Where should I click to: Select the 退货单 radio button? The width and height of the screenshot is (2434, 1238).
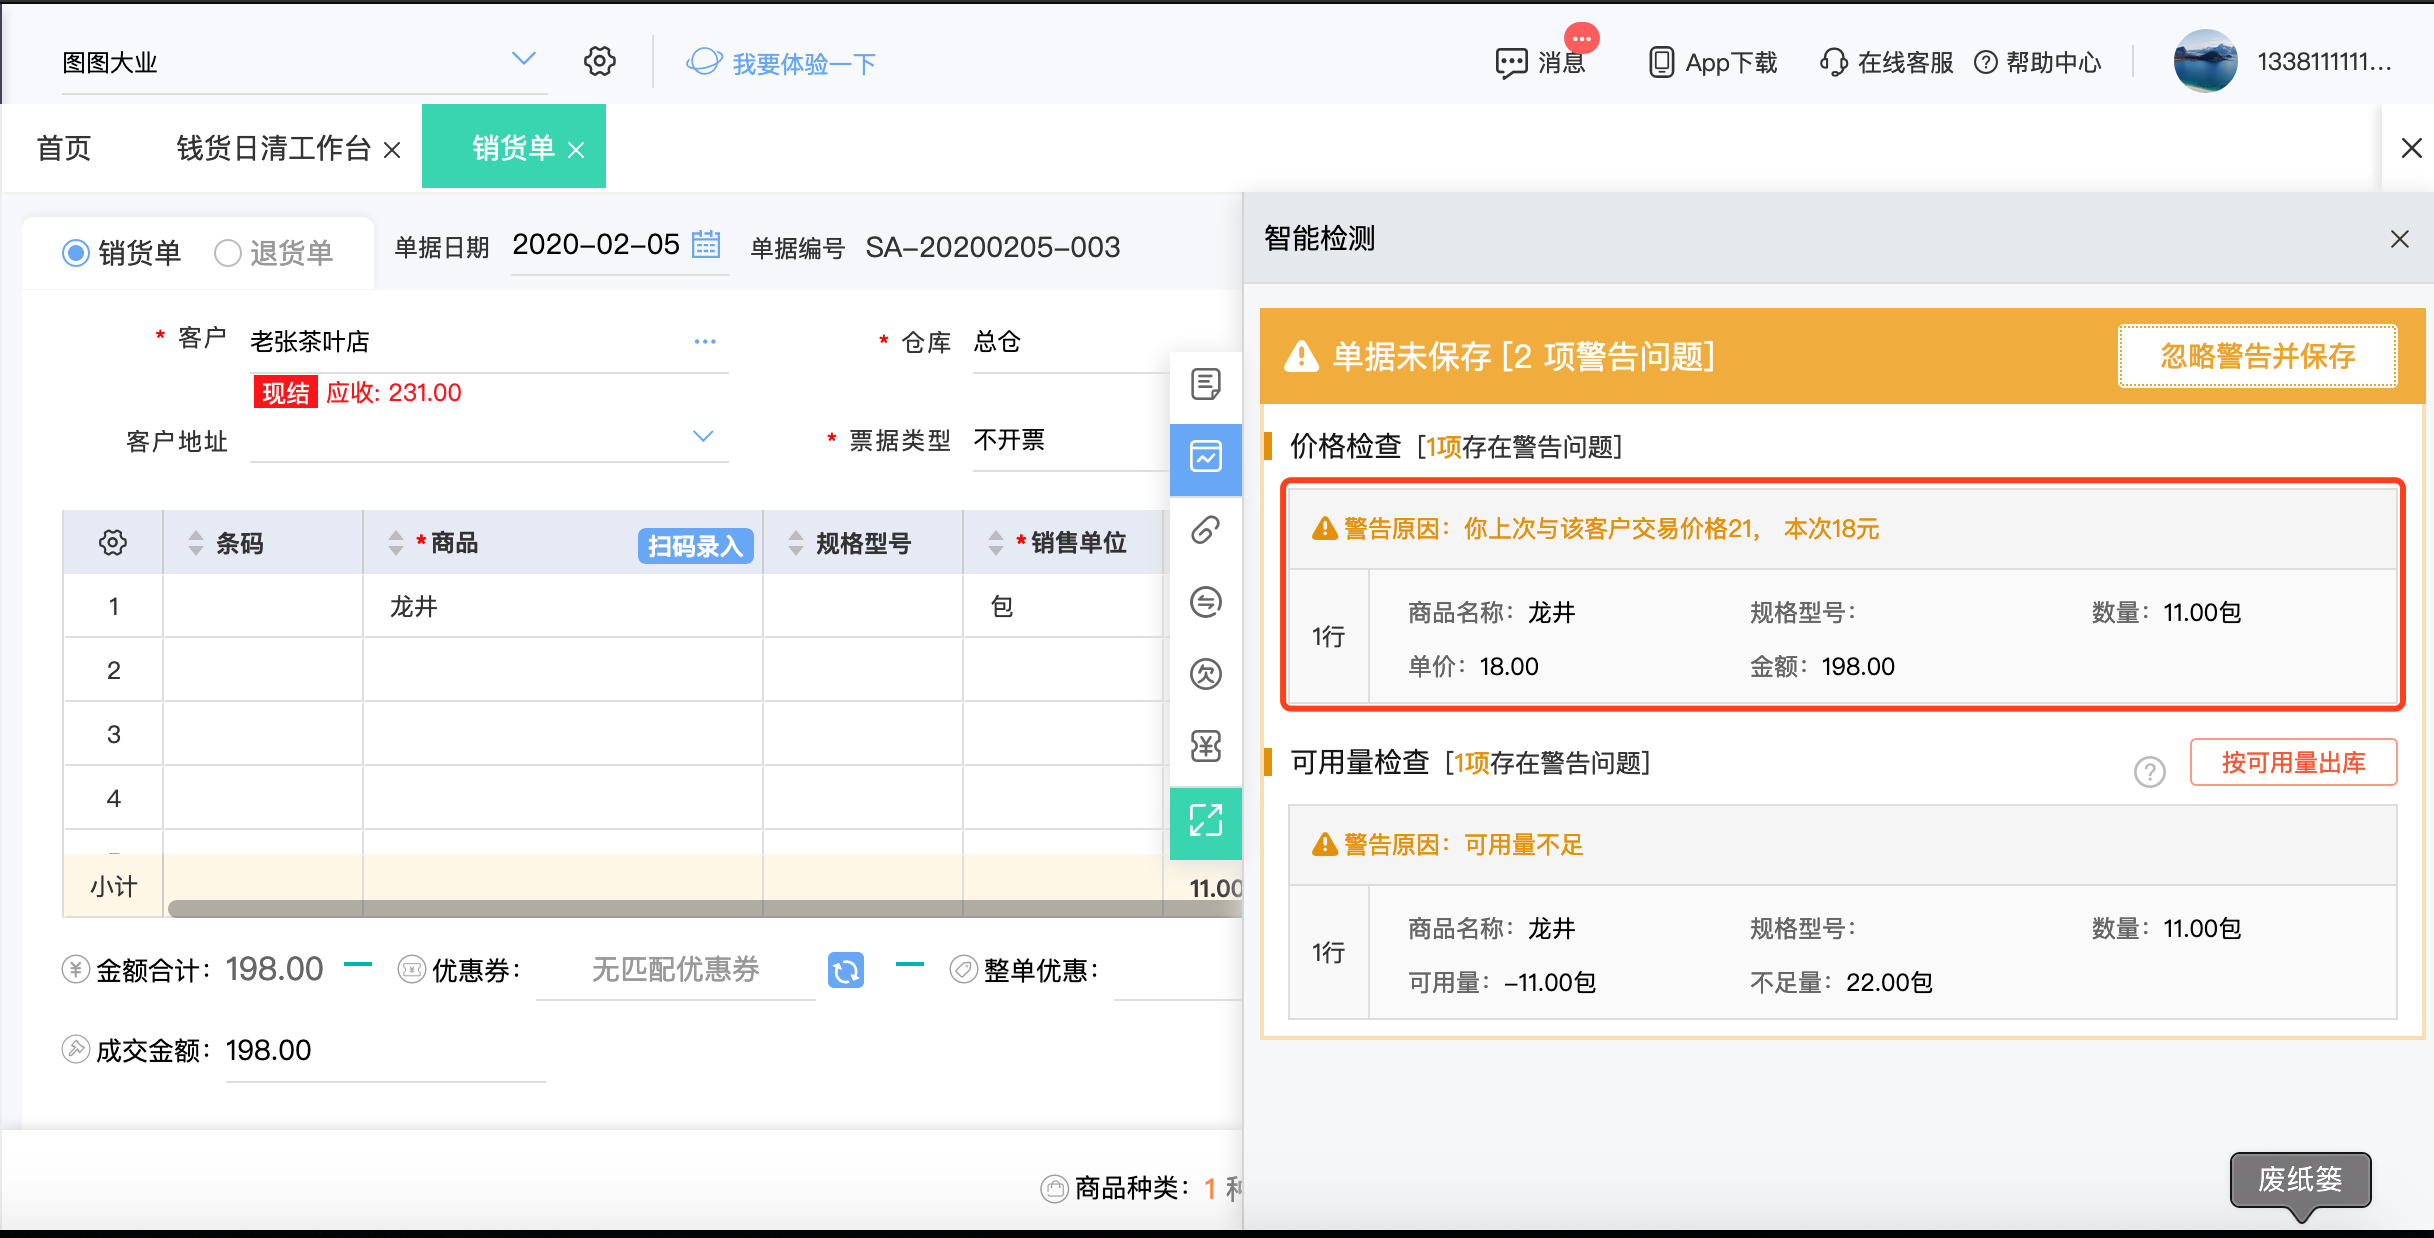[x=227, y=246]
